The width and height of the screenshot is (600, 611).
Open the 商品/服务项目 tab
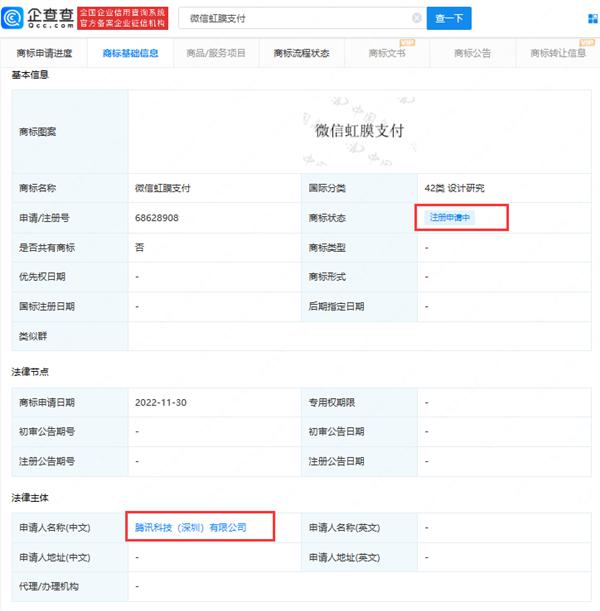pos(215,53)
